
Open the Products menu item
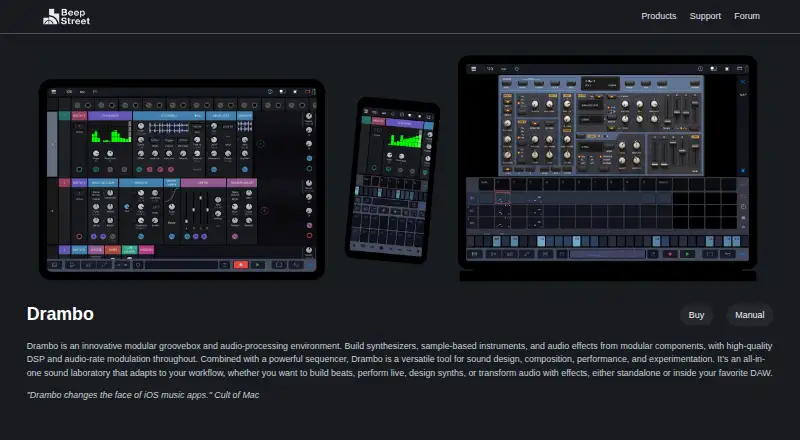tap(659, 16)
